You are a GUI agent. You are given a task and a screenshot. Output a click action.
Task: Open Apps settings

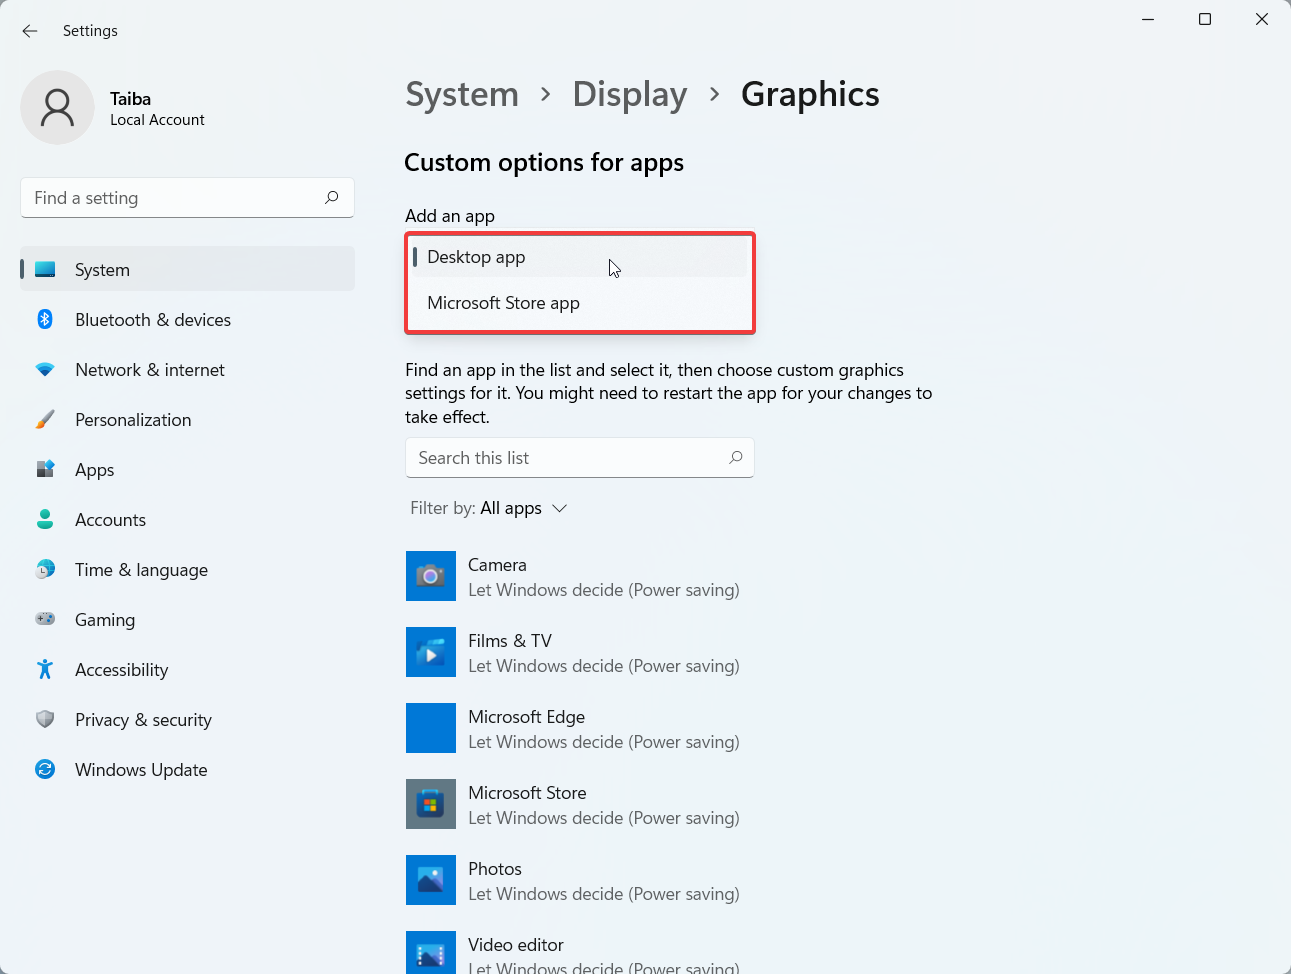pyautogui.click(x=187, y=470)
